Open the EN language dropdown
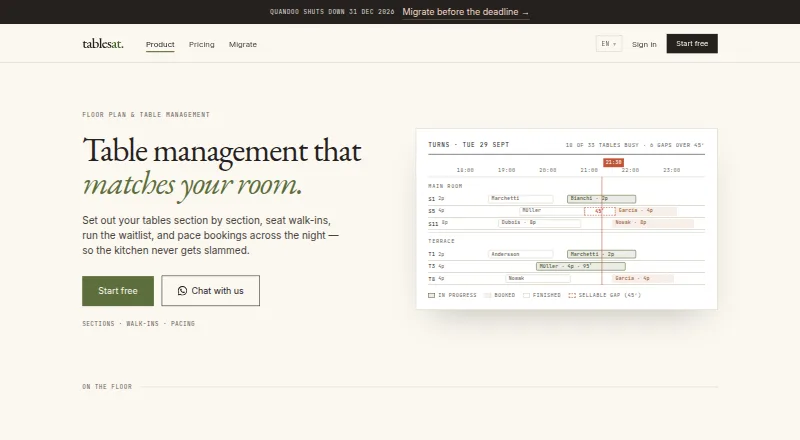This screenshot has height=440, width=800. [x=609, y=44]
